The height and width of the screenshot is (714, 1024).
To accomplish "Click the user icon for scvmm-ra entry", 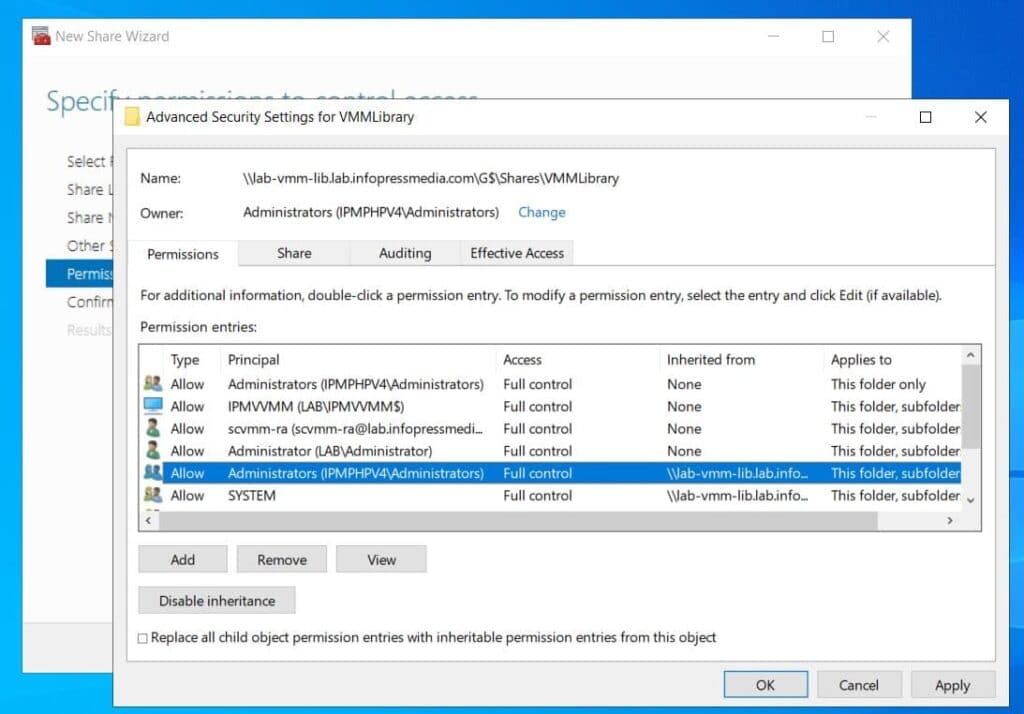I will [152, 428].
